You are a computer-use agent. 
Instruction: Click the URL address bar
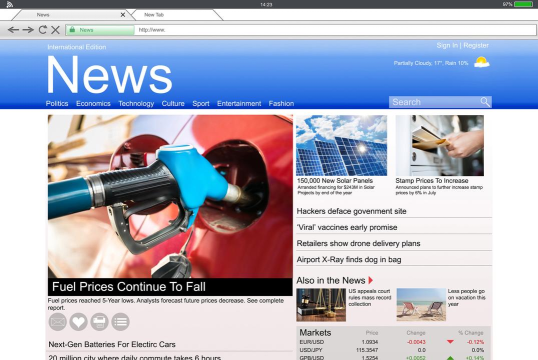pos(335,30)
